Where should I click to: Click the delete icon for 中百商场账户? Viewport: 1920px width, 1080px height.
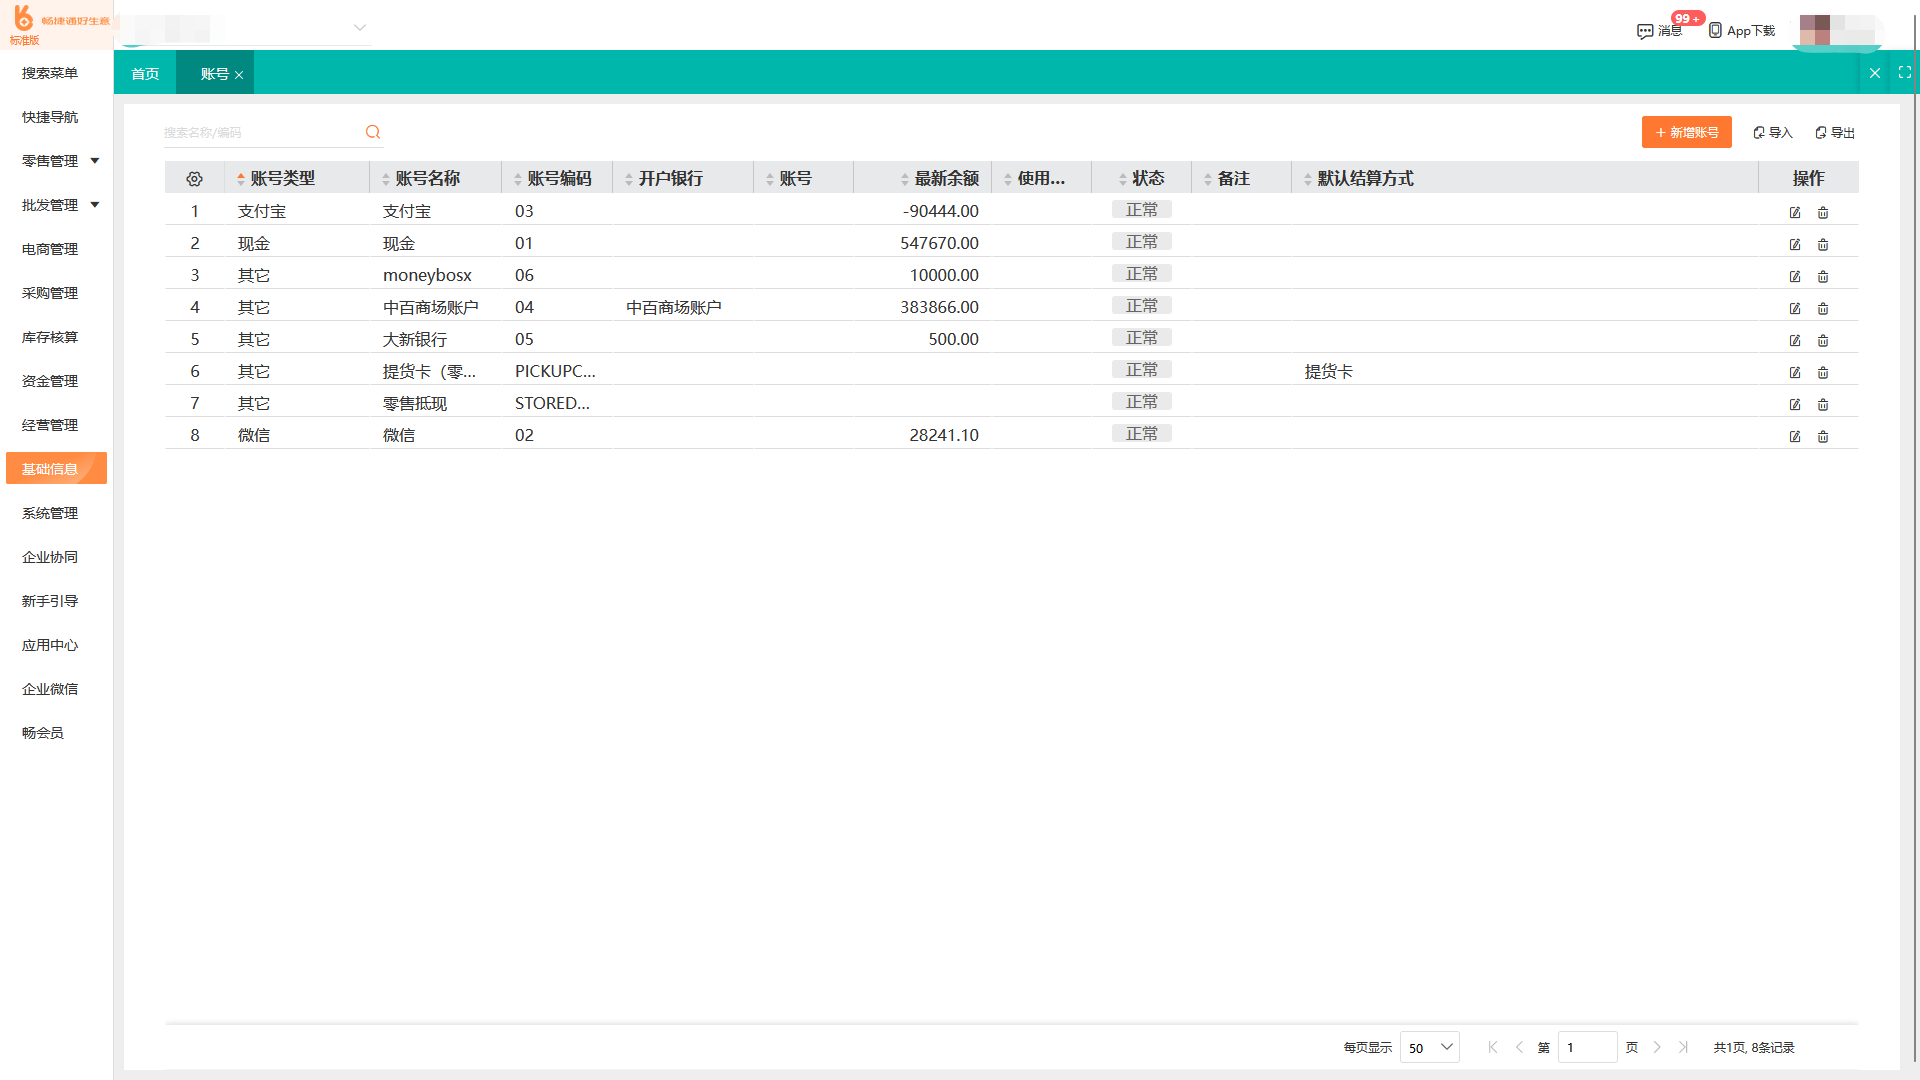(1824, 307)
